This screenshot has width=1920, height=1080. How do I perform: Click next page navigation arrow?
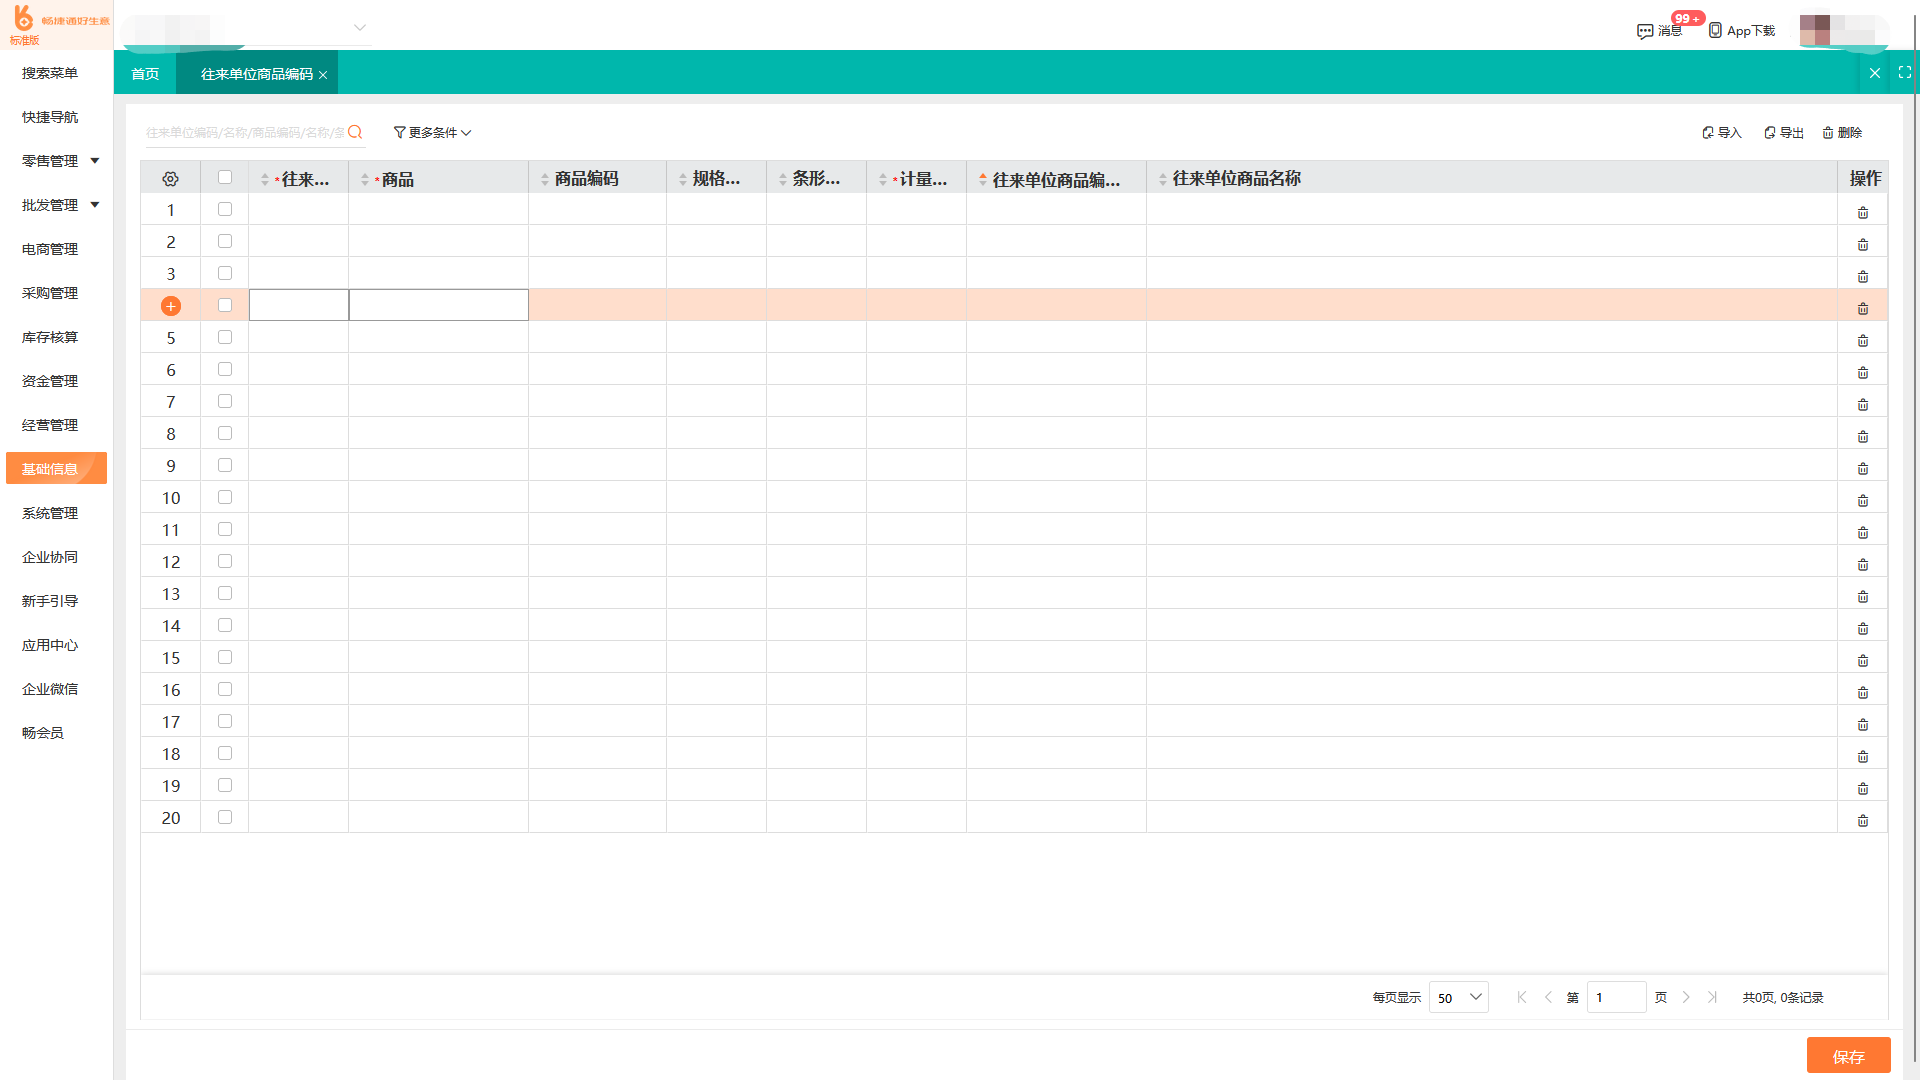click(x=1687, y=997)
